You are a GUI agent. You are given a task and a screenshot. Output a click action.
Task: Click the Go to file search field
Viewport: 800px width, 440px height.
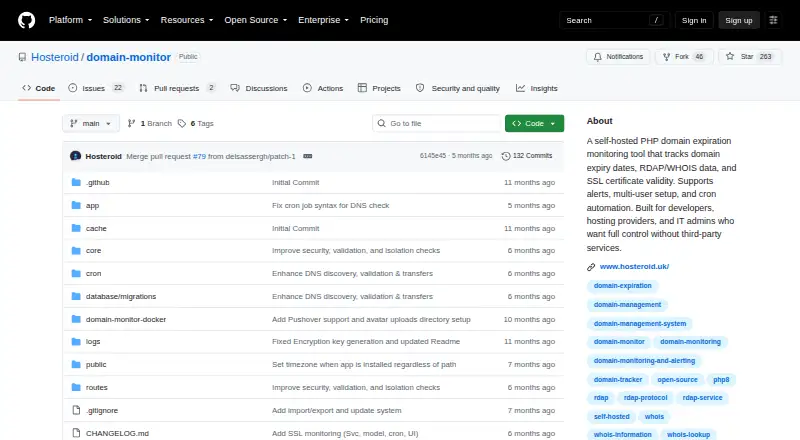437,124
